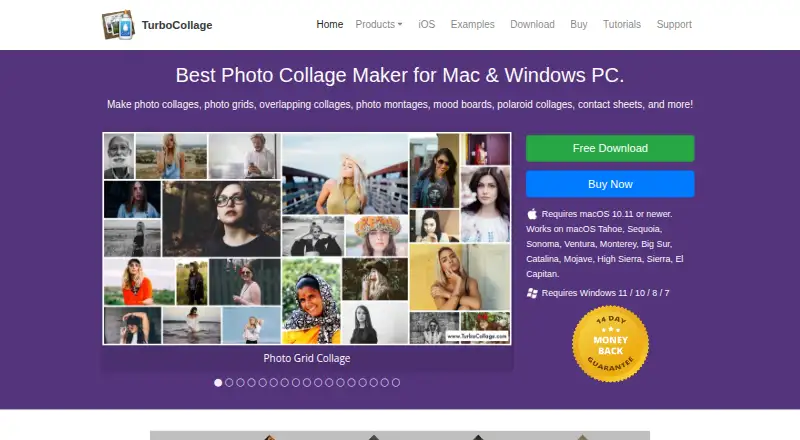Select the second carousel indicator dot

[x=229, y=382]
